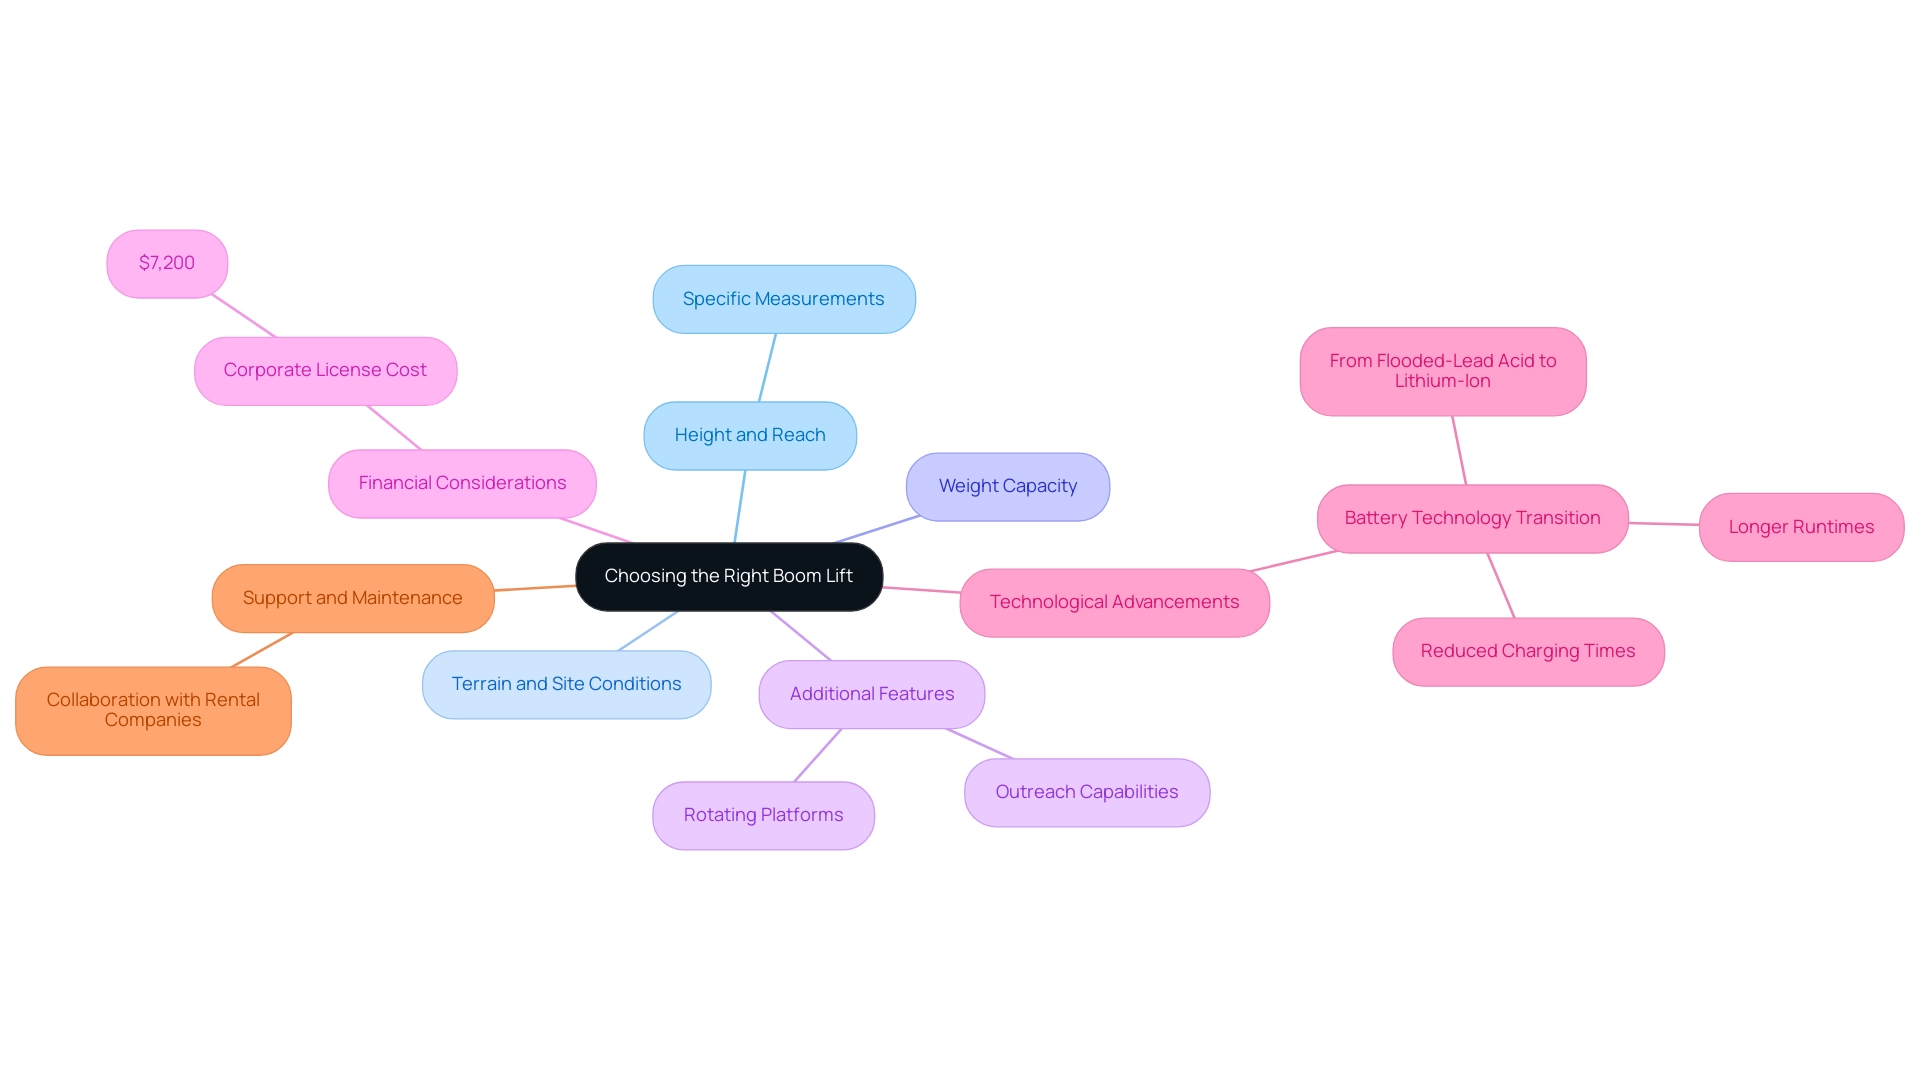Select the 'Support and Maintenance' node
1920x1083 pixels.
click(352, 598)
